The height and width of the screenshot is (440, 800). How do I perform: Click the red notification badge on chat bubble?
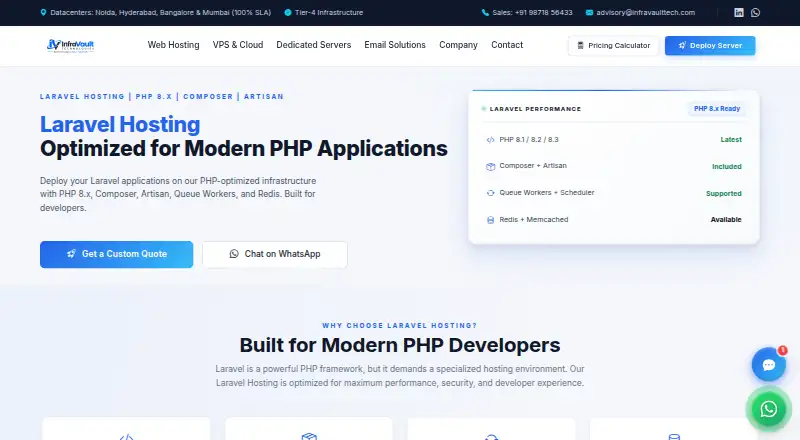click(x=782, y=350)
